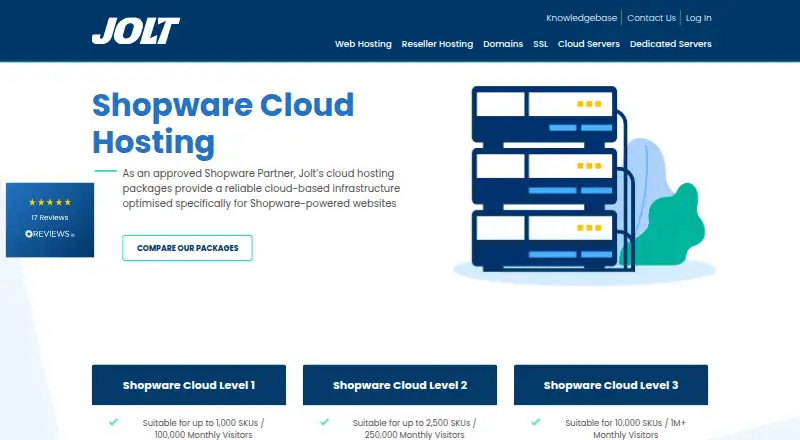Choose SSL in the navigation bar
800x440 pixels.
coord(540,44)
